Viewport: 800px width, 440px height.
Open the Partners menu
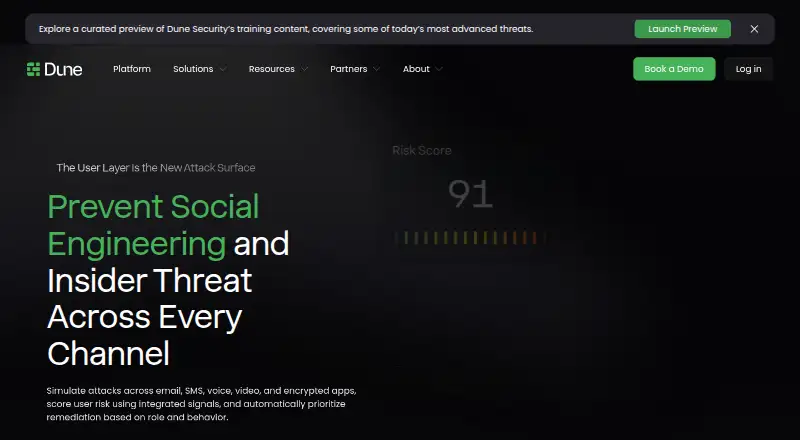(x=348, y=69)
